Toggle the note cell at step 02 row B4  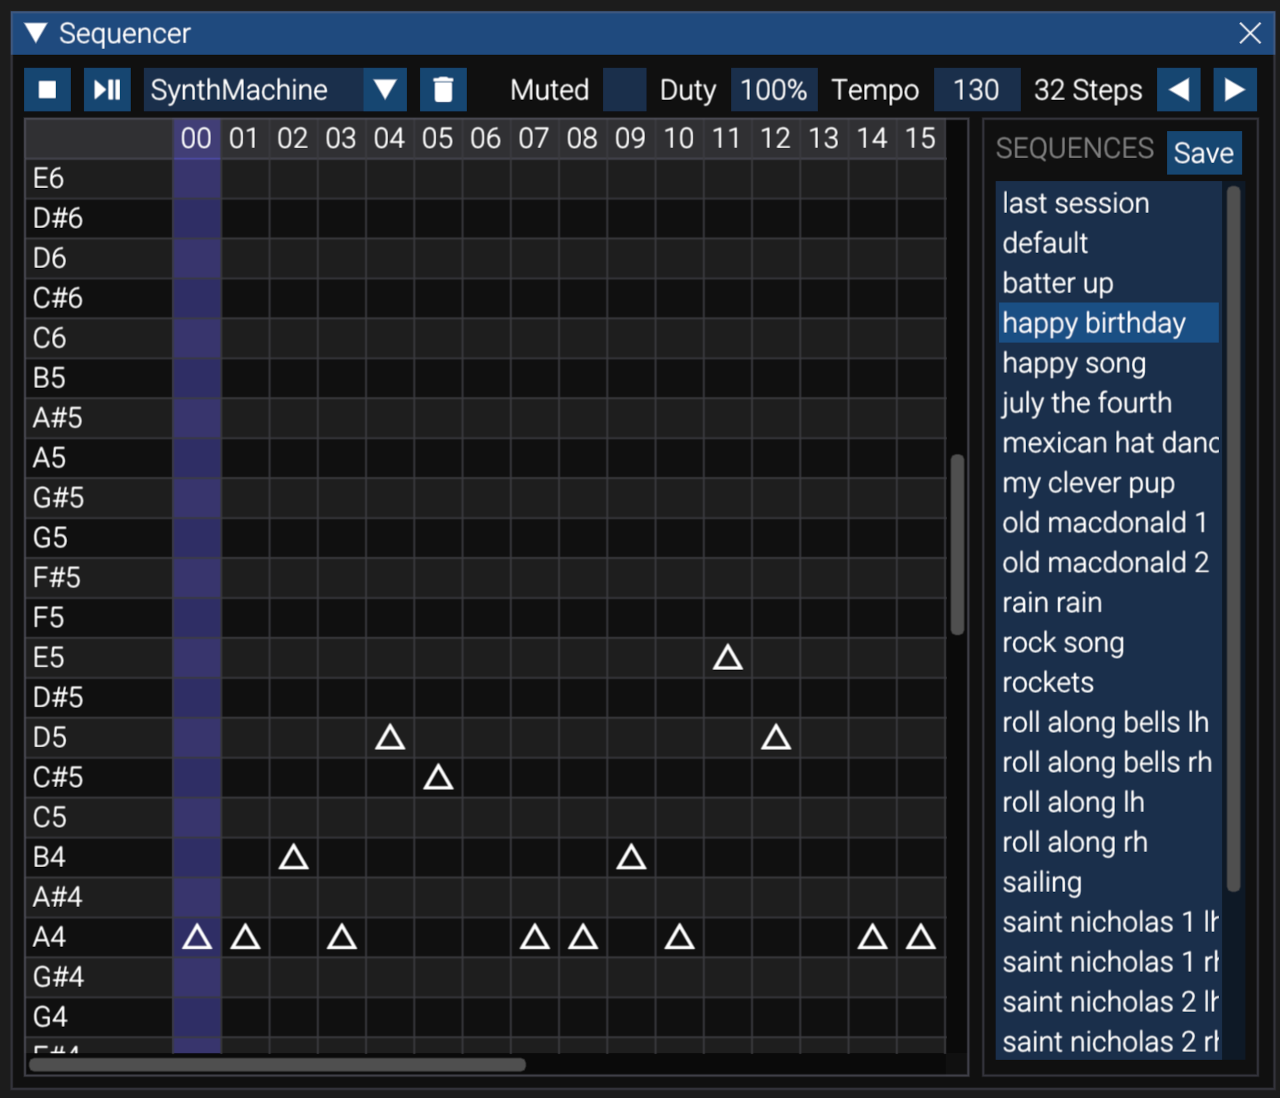tap(293, 857)
